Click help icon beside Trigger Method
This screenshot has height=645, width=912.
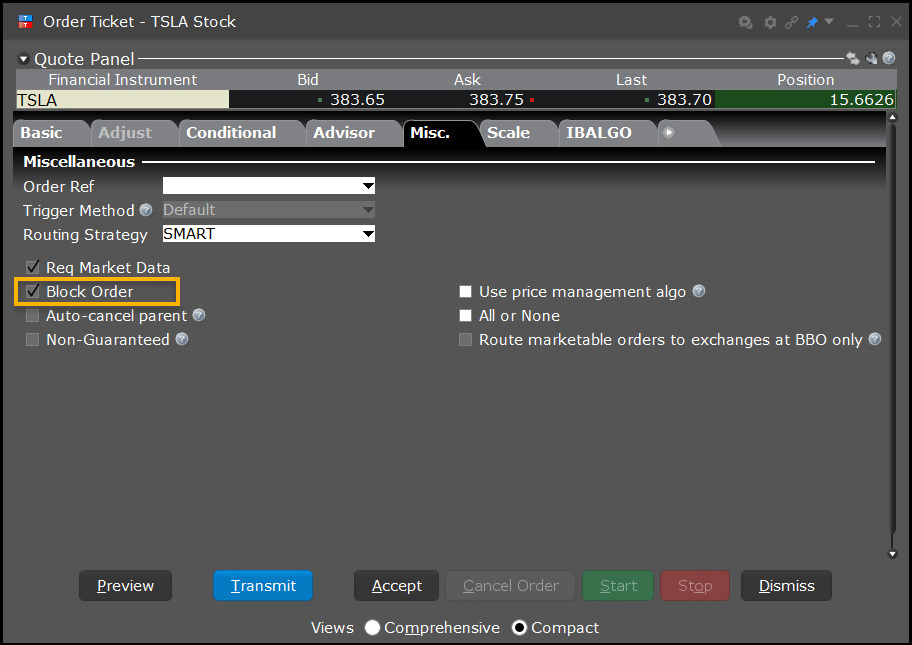coord(146,210)
